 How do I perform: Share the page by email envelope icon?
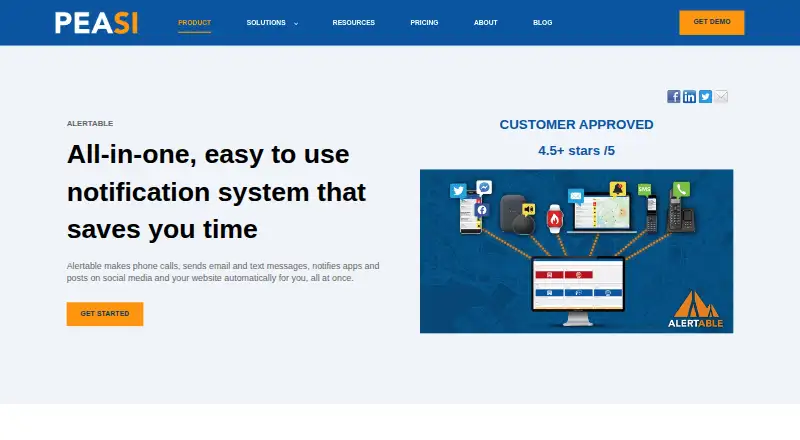point(721,96)
